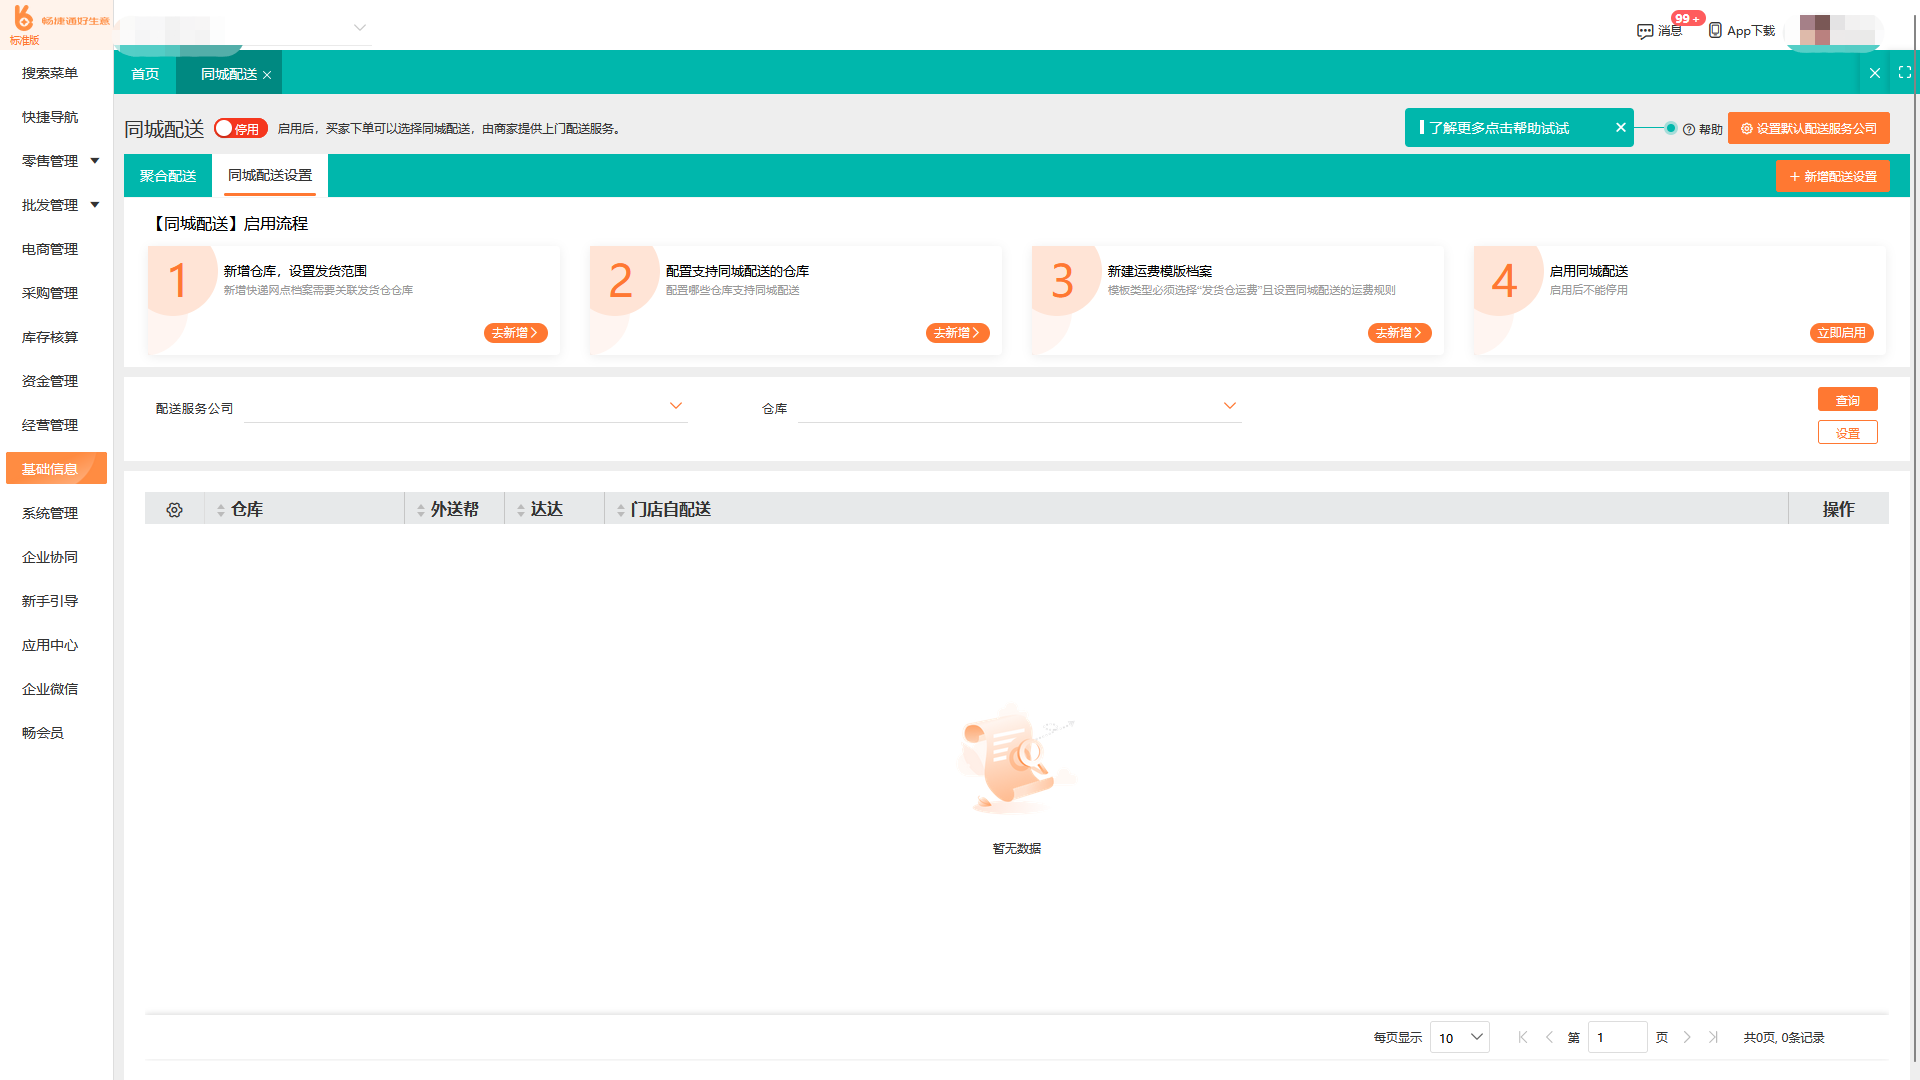The image size is (1920, 1080).
Task: Switch to 同城配送设置 tab
Action: point(269,174)
